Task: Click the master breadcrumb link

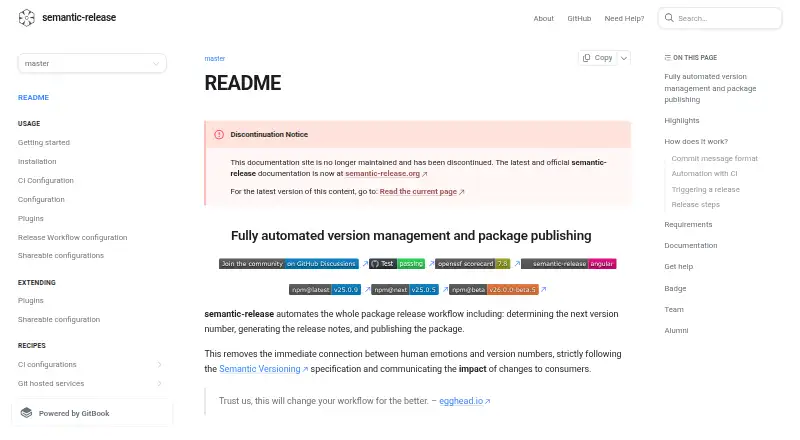Action: 214,58
